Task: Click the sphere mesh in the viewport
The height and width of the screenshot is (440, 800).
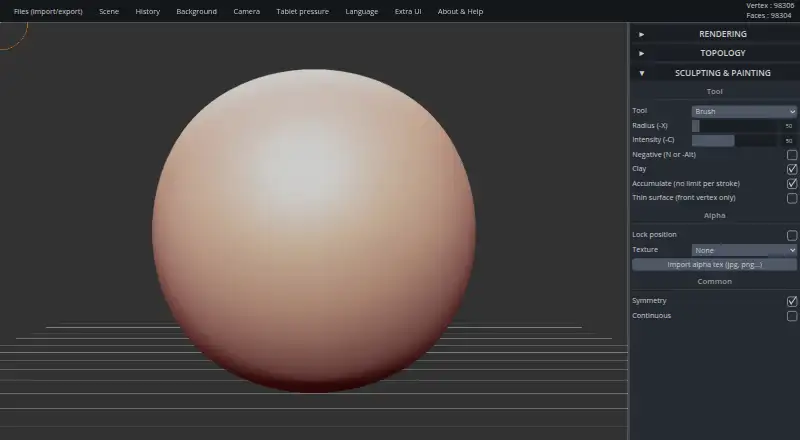Action: 314,231
